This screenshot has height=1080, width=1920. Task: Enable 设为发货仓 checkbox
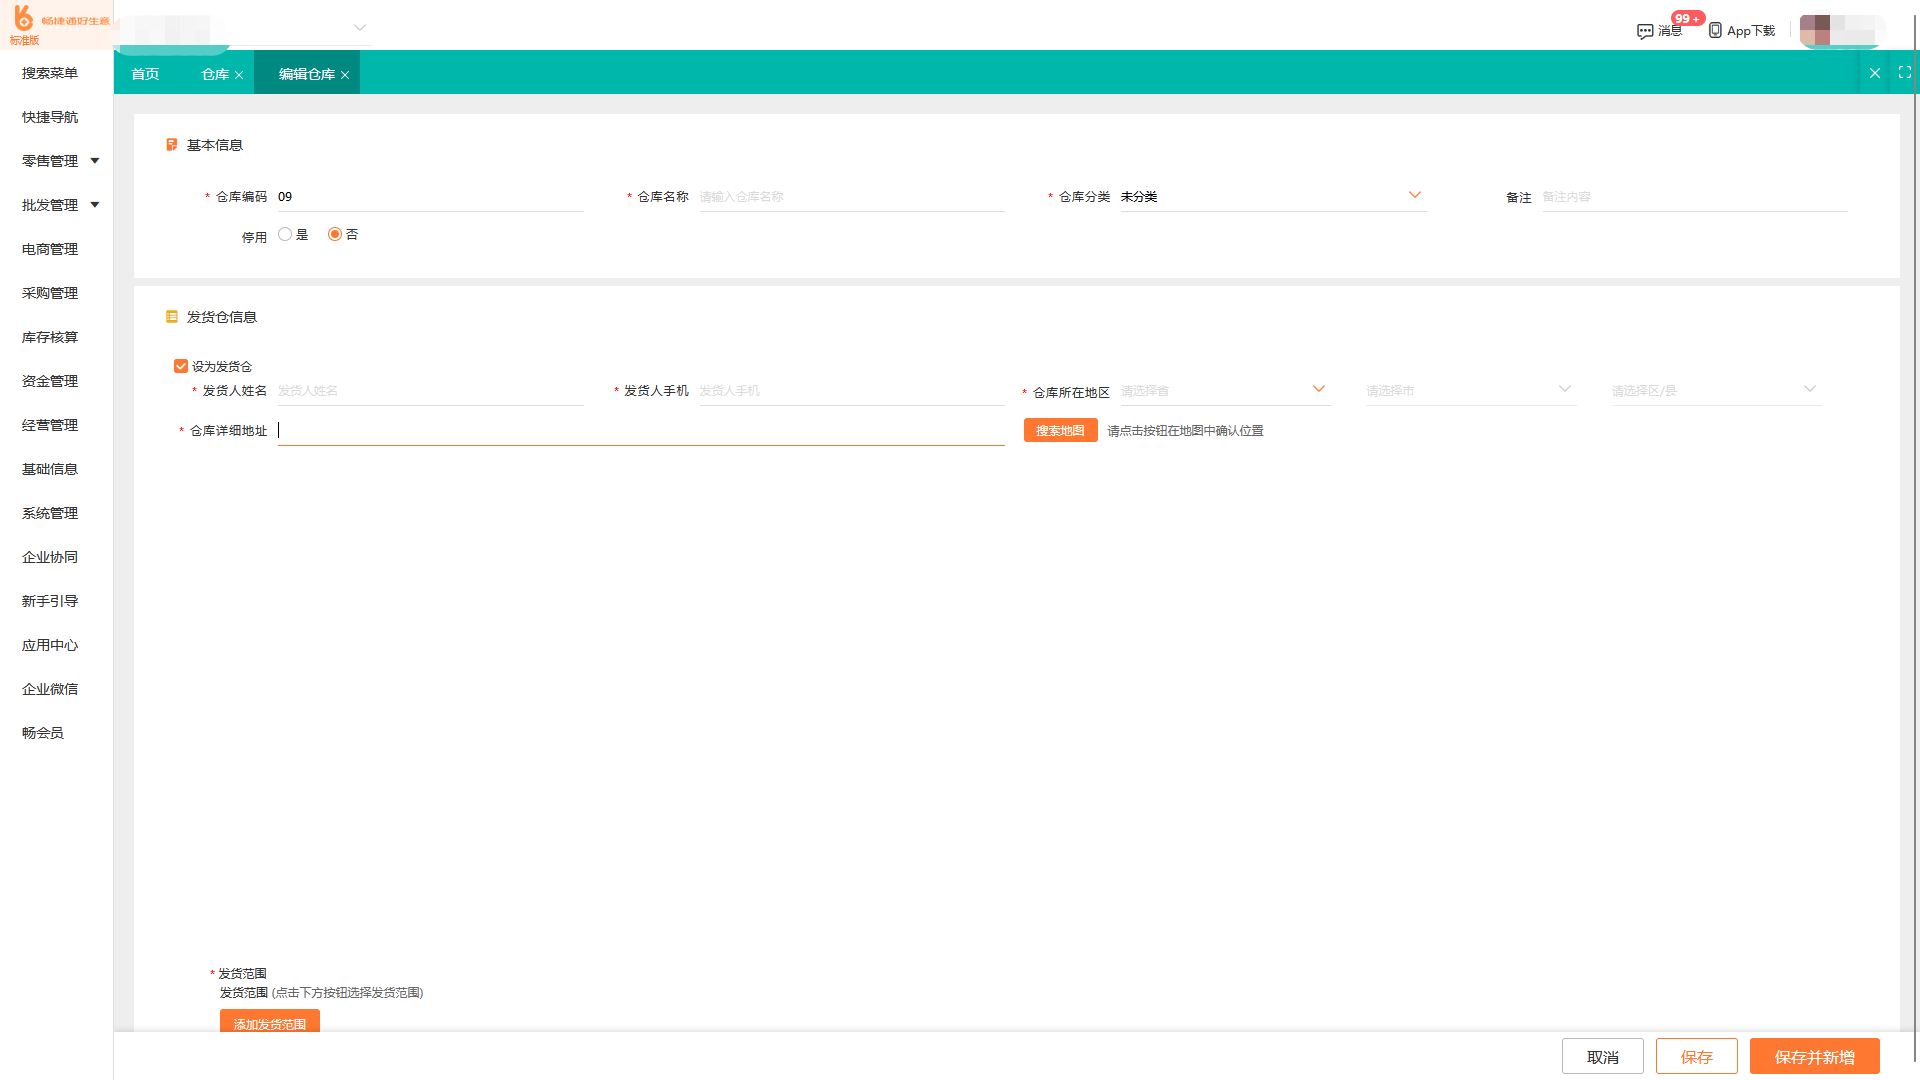pyautogui.click(x=181, y=364)
